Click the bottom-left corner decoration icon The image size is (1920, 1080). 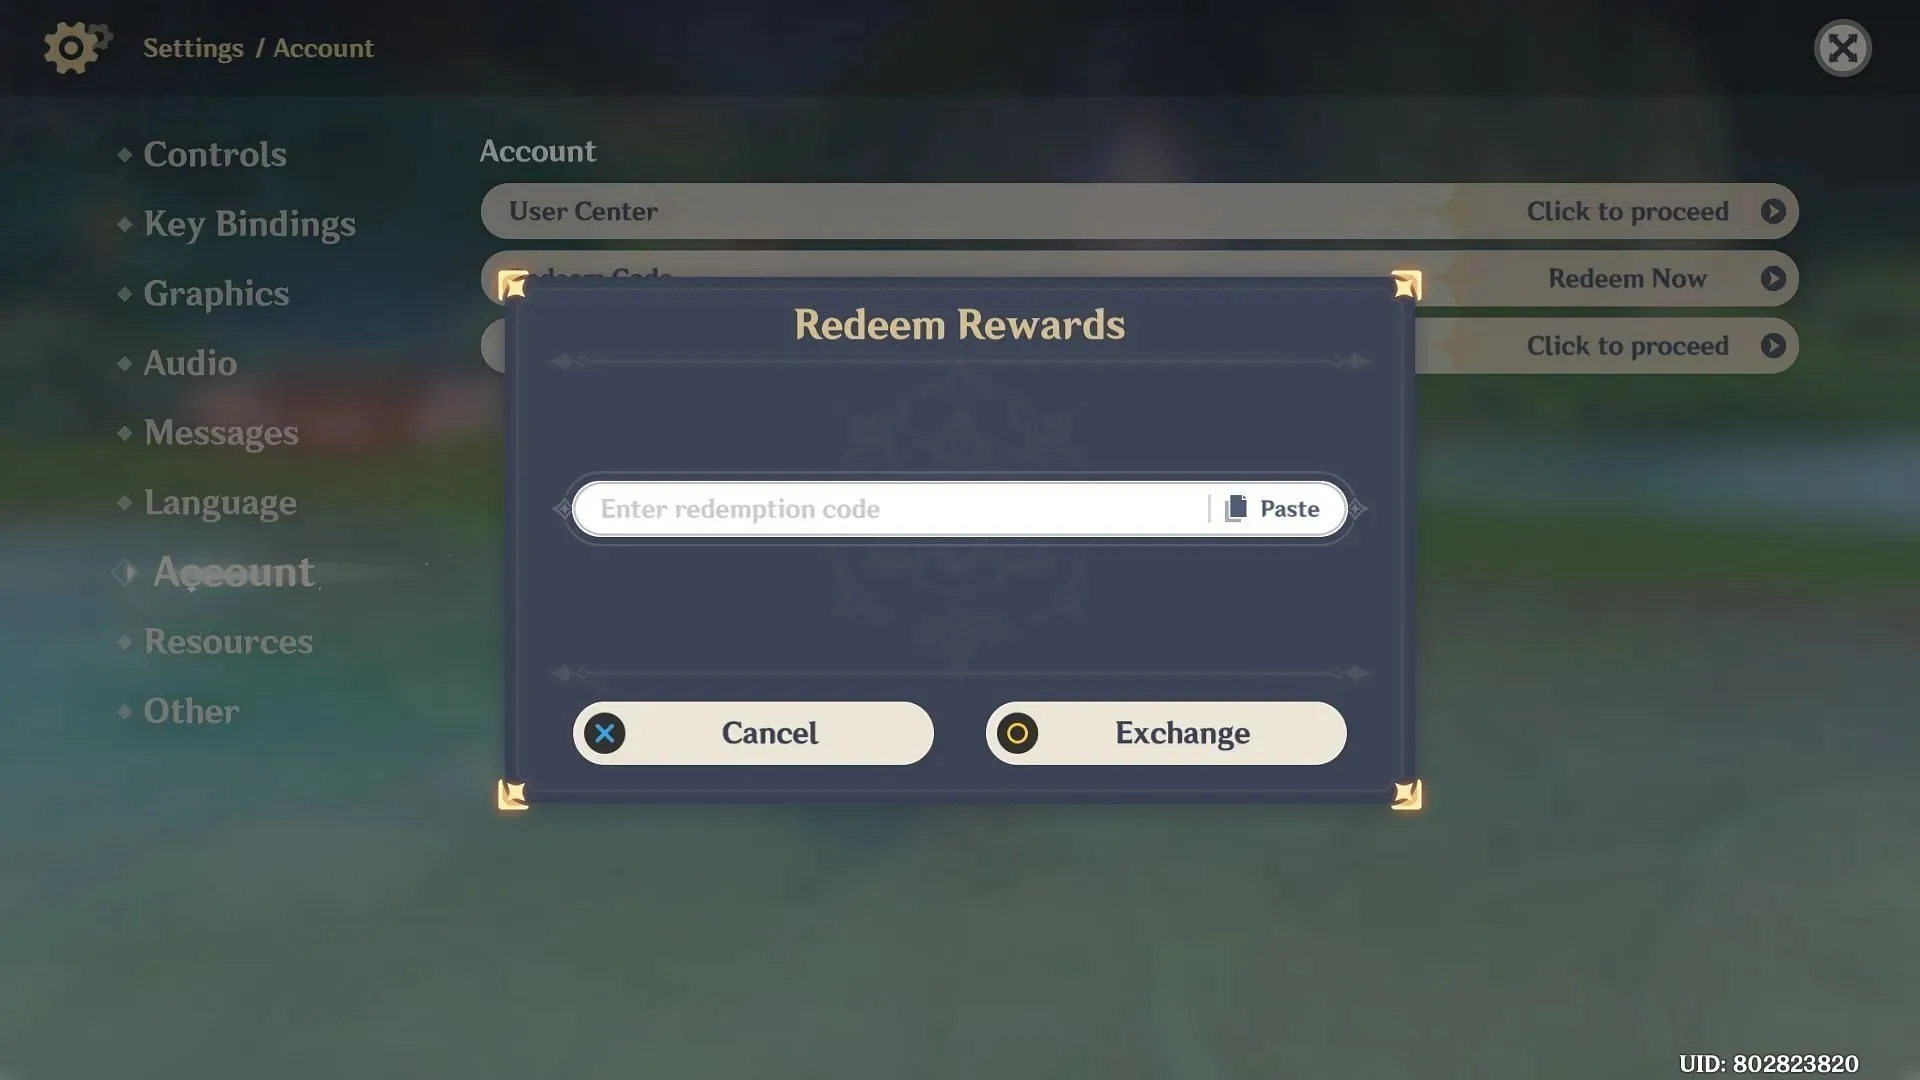pos(512,793)
